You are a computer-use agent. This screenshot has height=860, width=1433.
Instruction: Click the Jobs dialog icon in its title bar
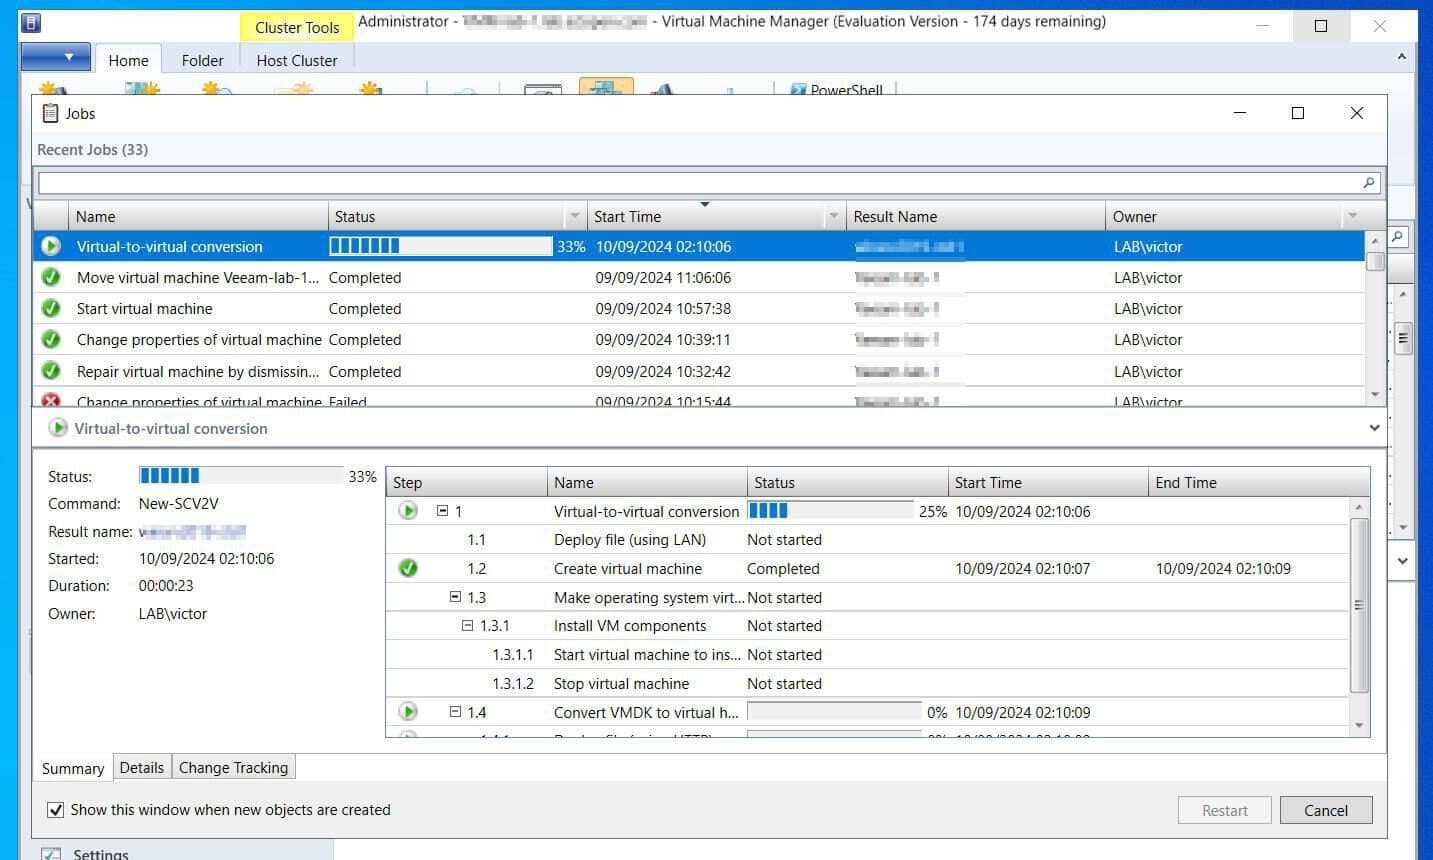51,113
